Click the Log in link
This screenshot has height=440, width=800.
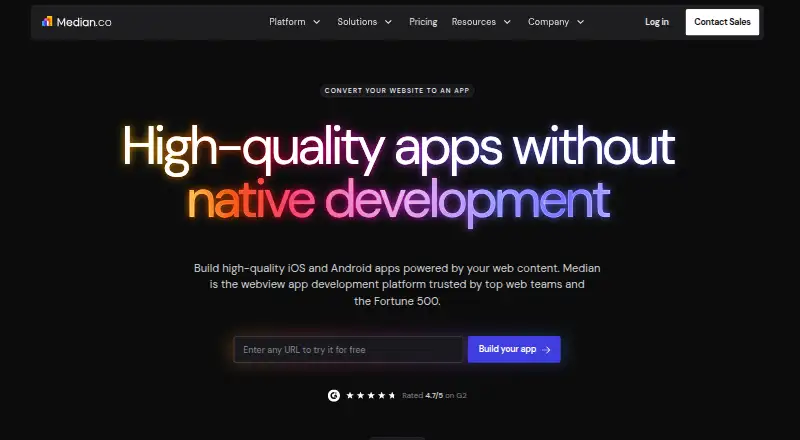(657, 22)
